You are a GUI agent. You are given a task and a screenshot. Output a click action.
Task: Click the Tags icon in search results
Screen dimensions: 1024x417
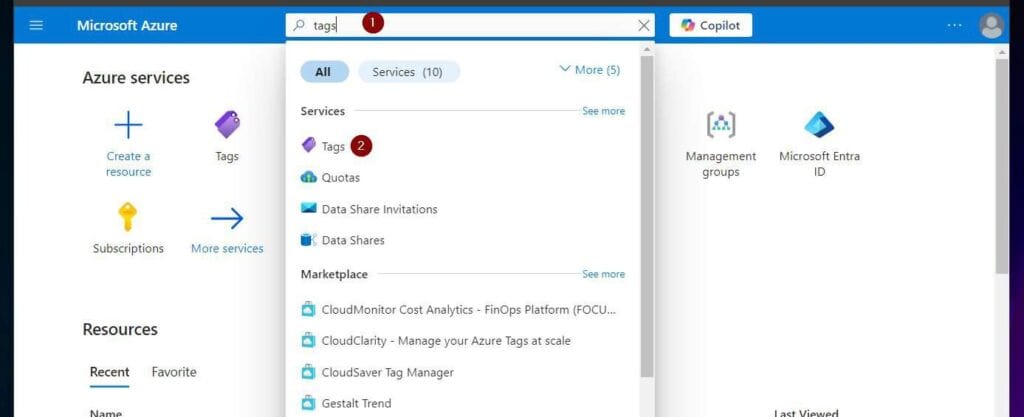click(309, 146)
